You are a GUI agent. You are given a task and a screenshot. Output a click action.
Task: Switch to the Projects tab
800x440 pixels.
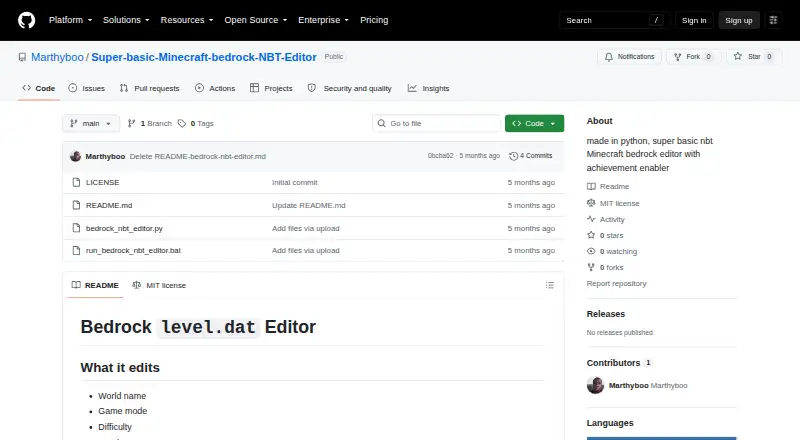[x=271, y=88]
